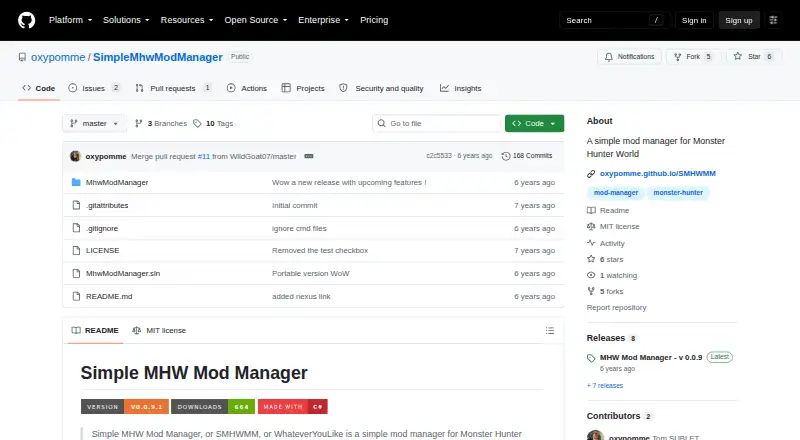Click the README.md file icon
The width and height of the screenshot is (800, 440).
click(76, 296)
